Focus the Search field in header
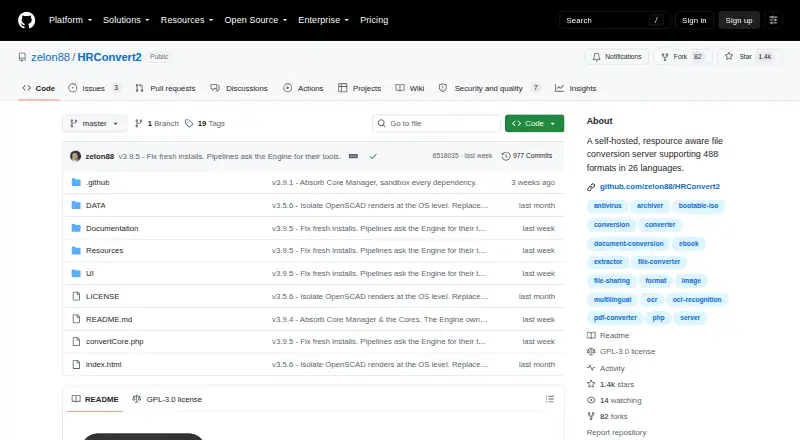Image resolution: width=800 pixels, height=440 pixels. click(x=614, y=20)
